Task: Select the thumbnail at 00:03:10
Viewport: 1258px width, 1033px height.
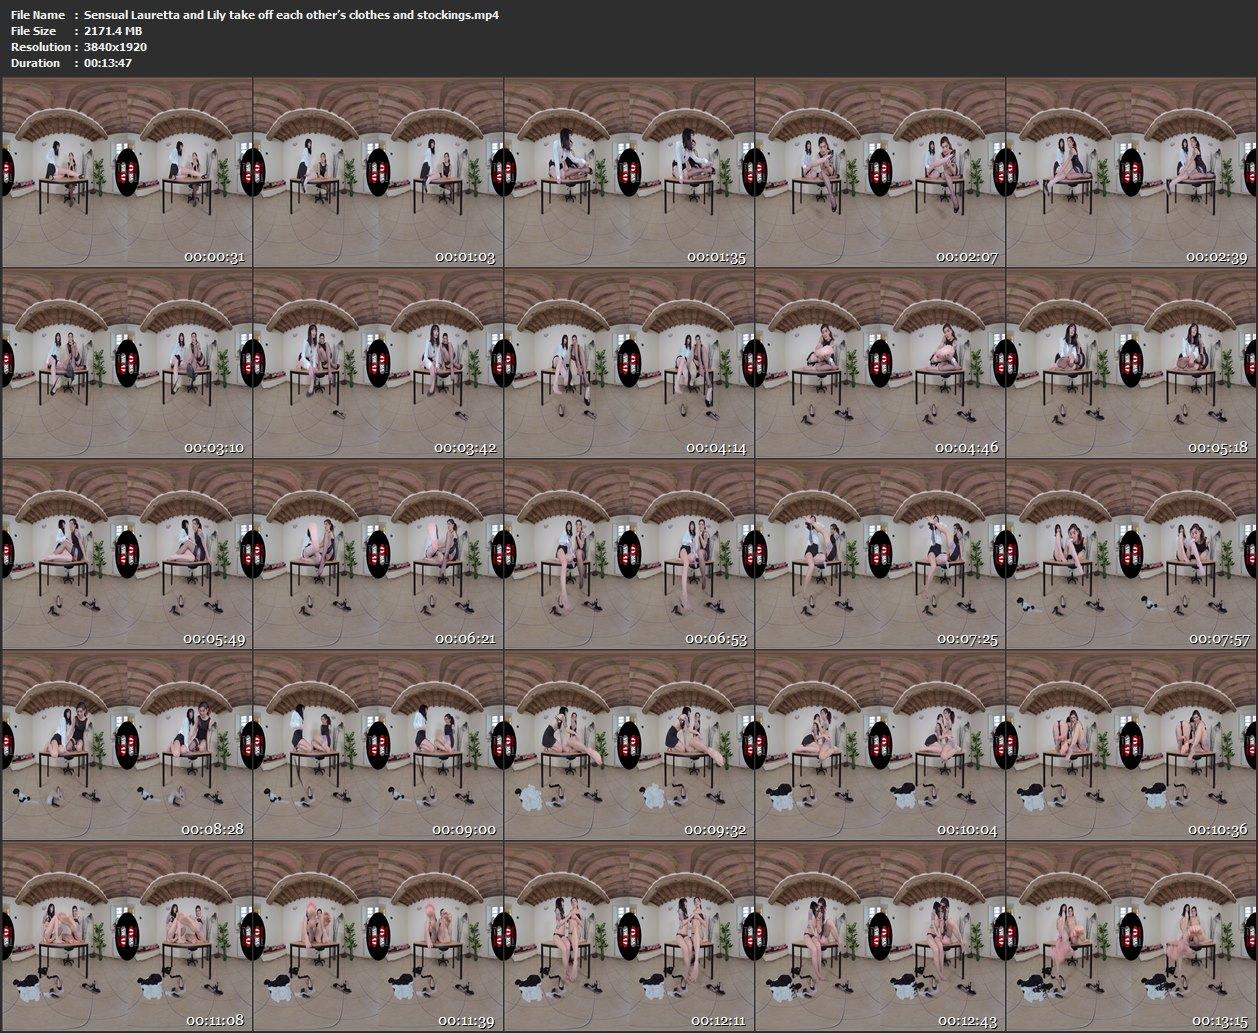Action: click(x=127, y=364)
